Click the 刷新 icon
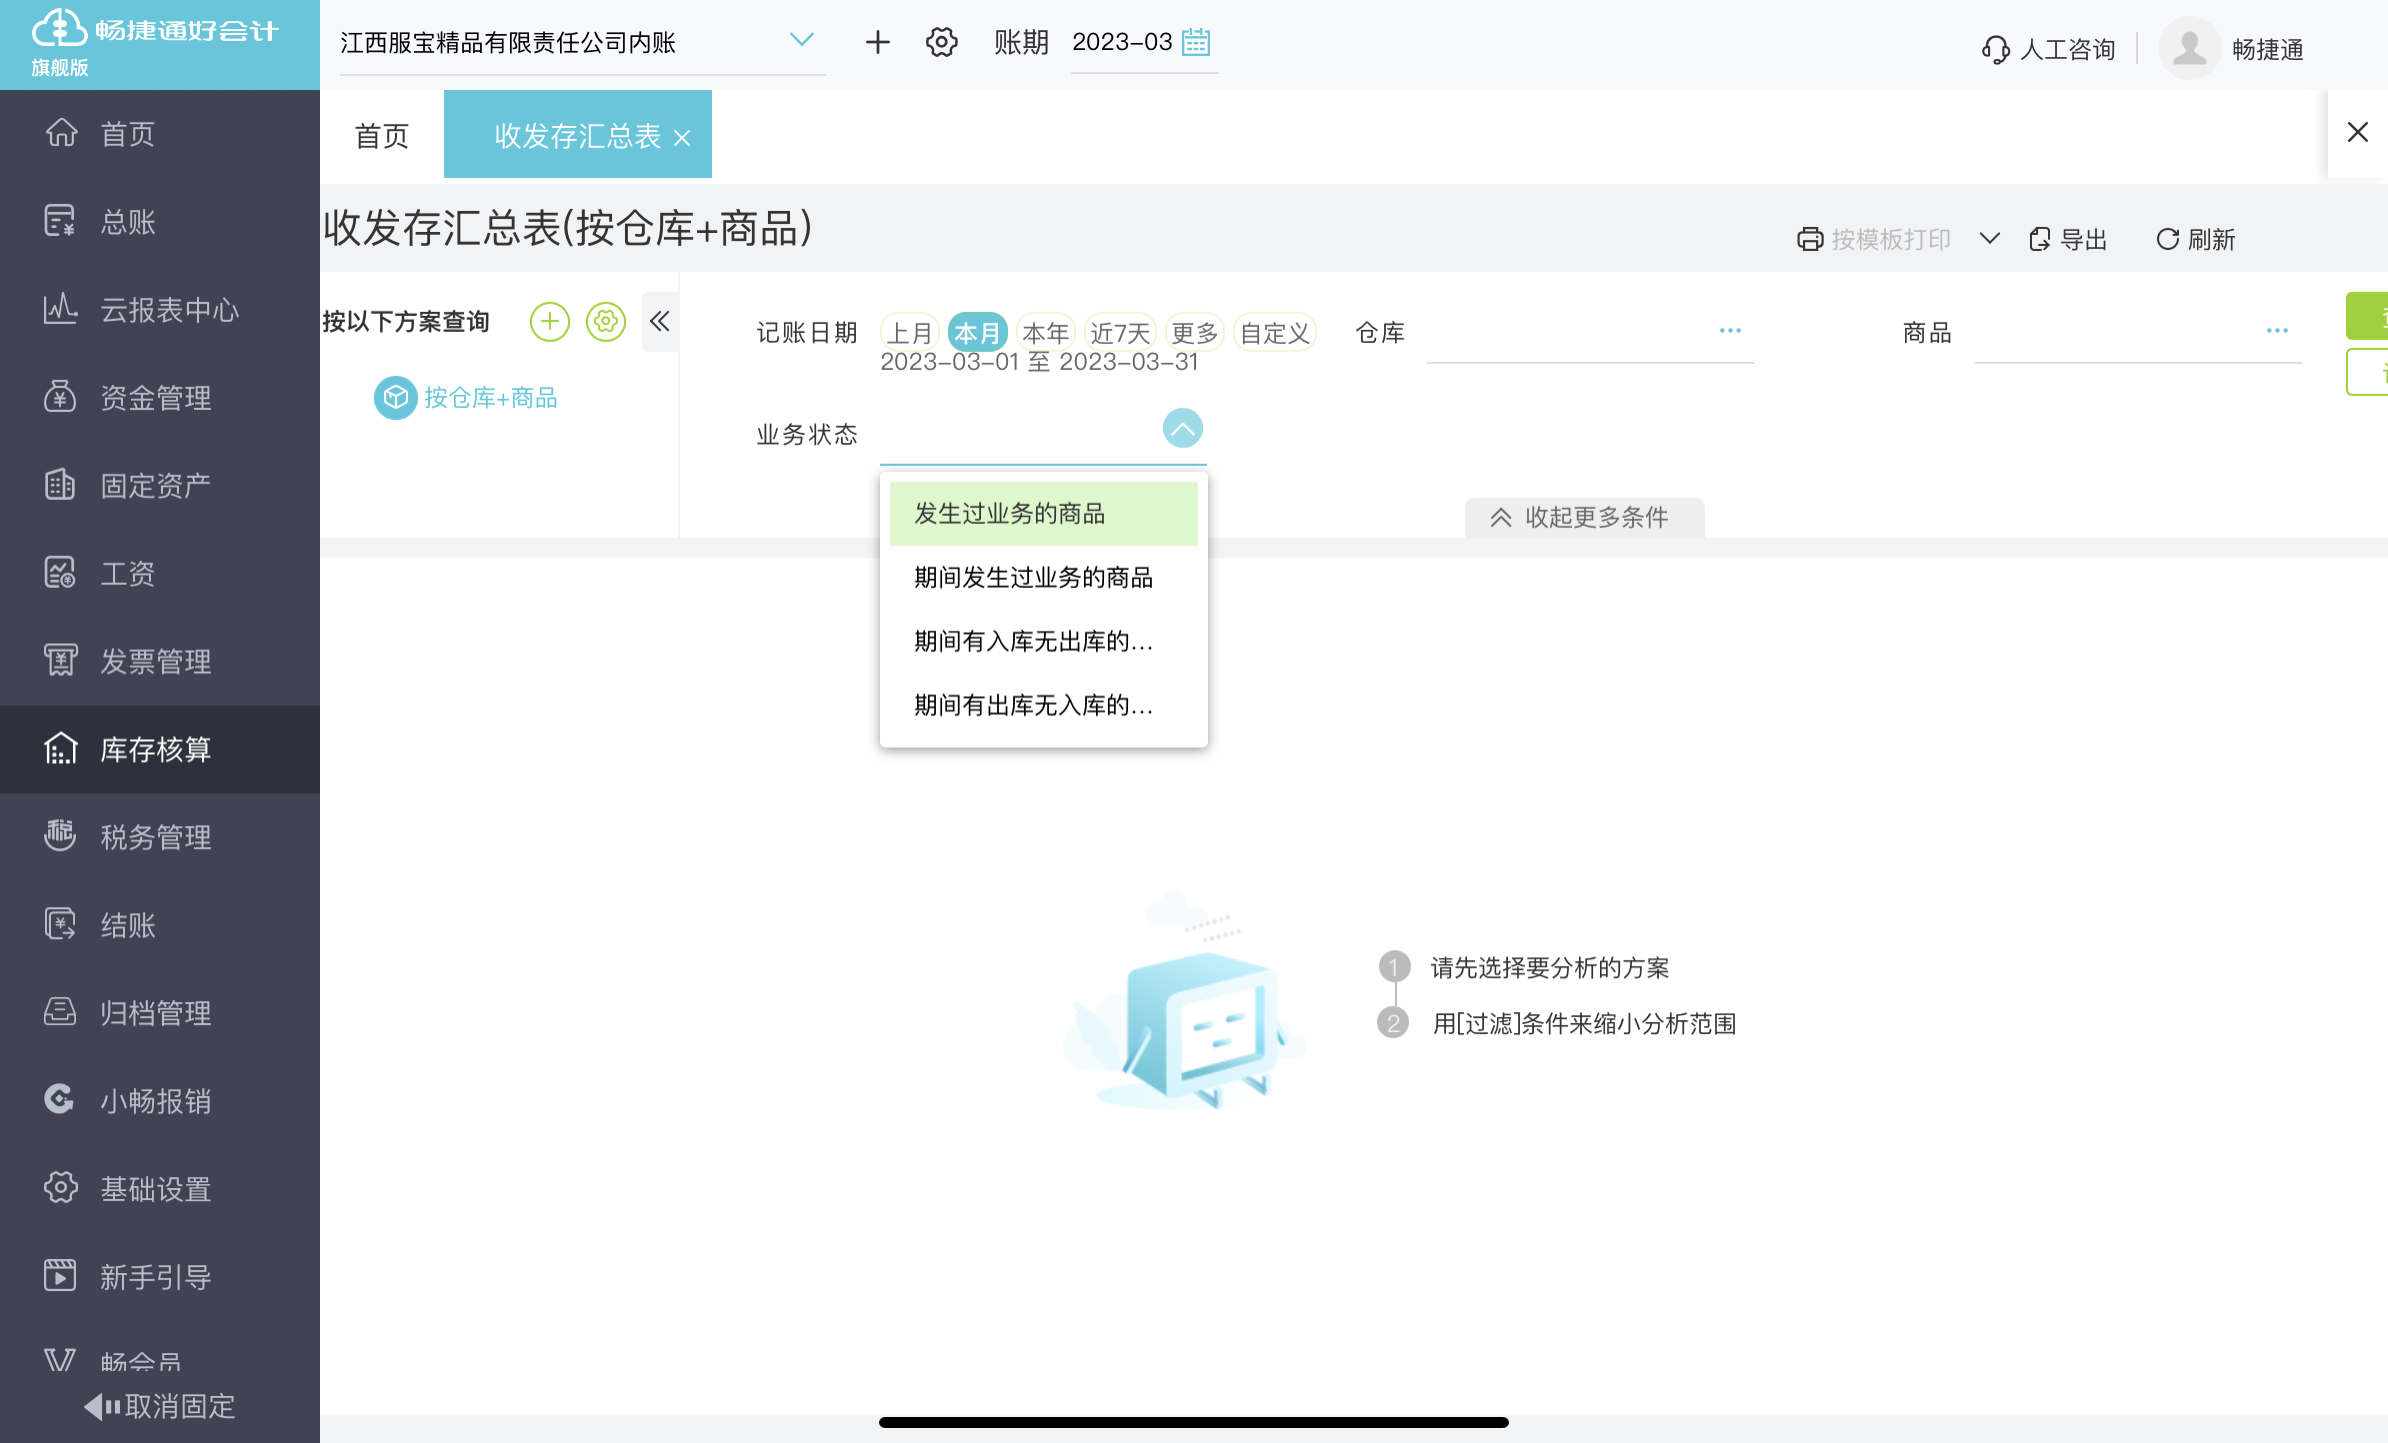The height and width of the screenshot is (1443, 2388). click(x=2166, y=239)
